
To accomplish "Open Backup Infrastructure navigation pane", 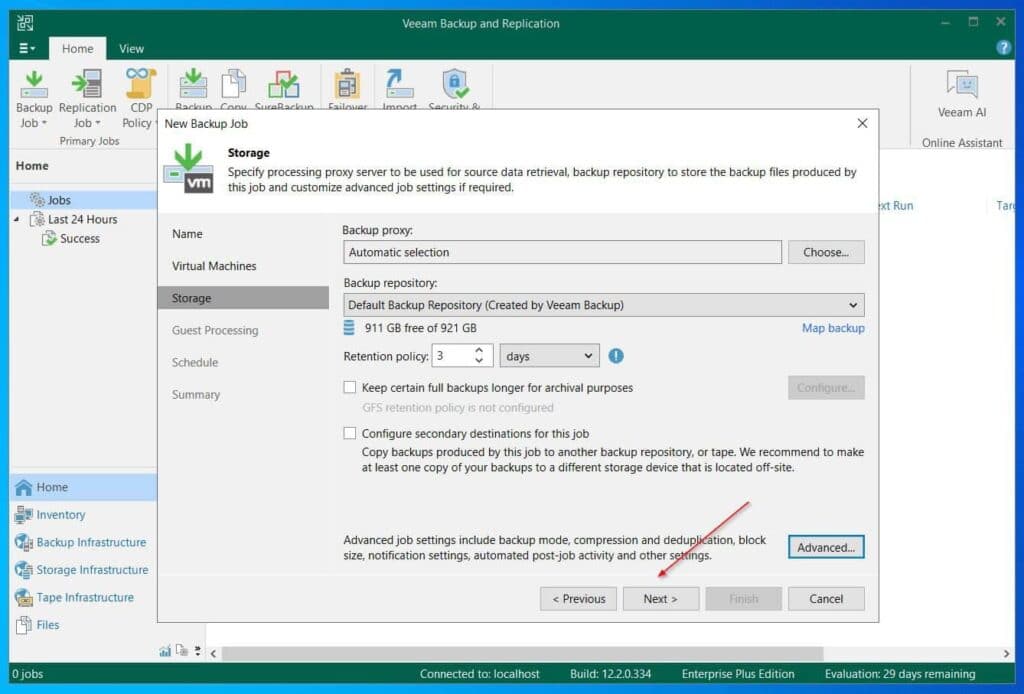I will 83,542.
